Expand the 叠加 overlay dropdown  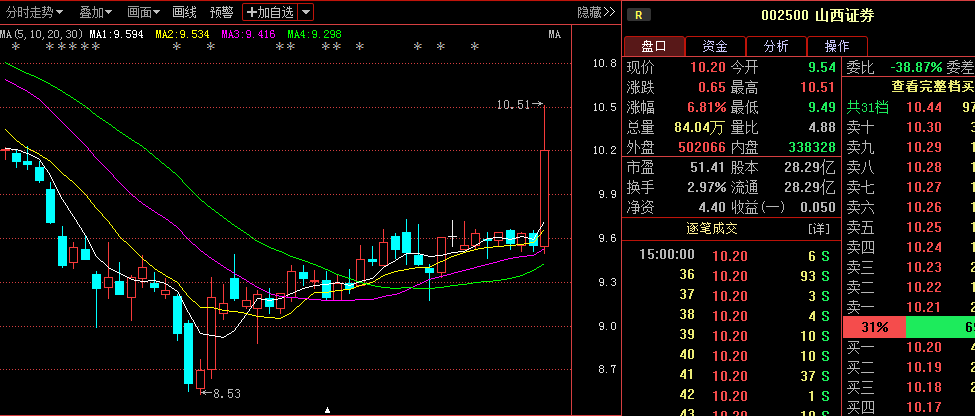[x=97, y=12]
